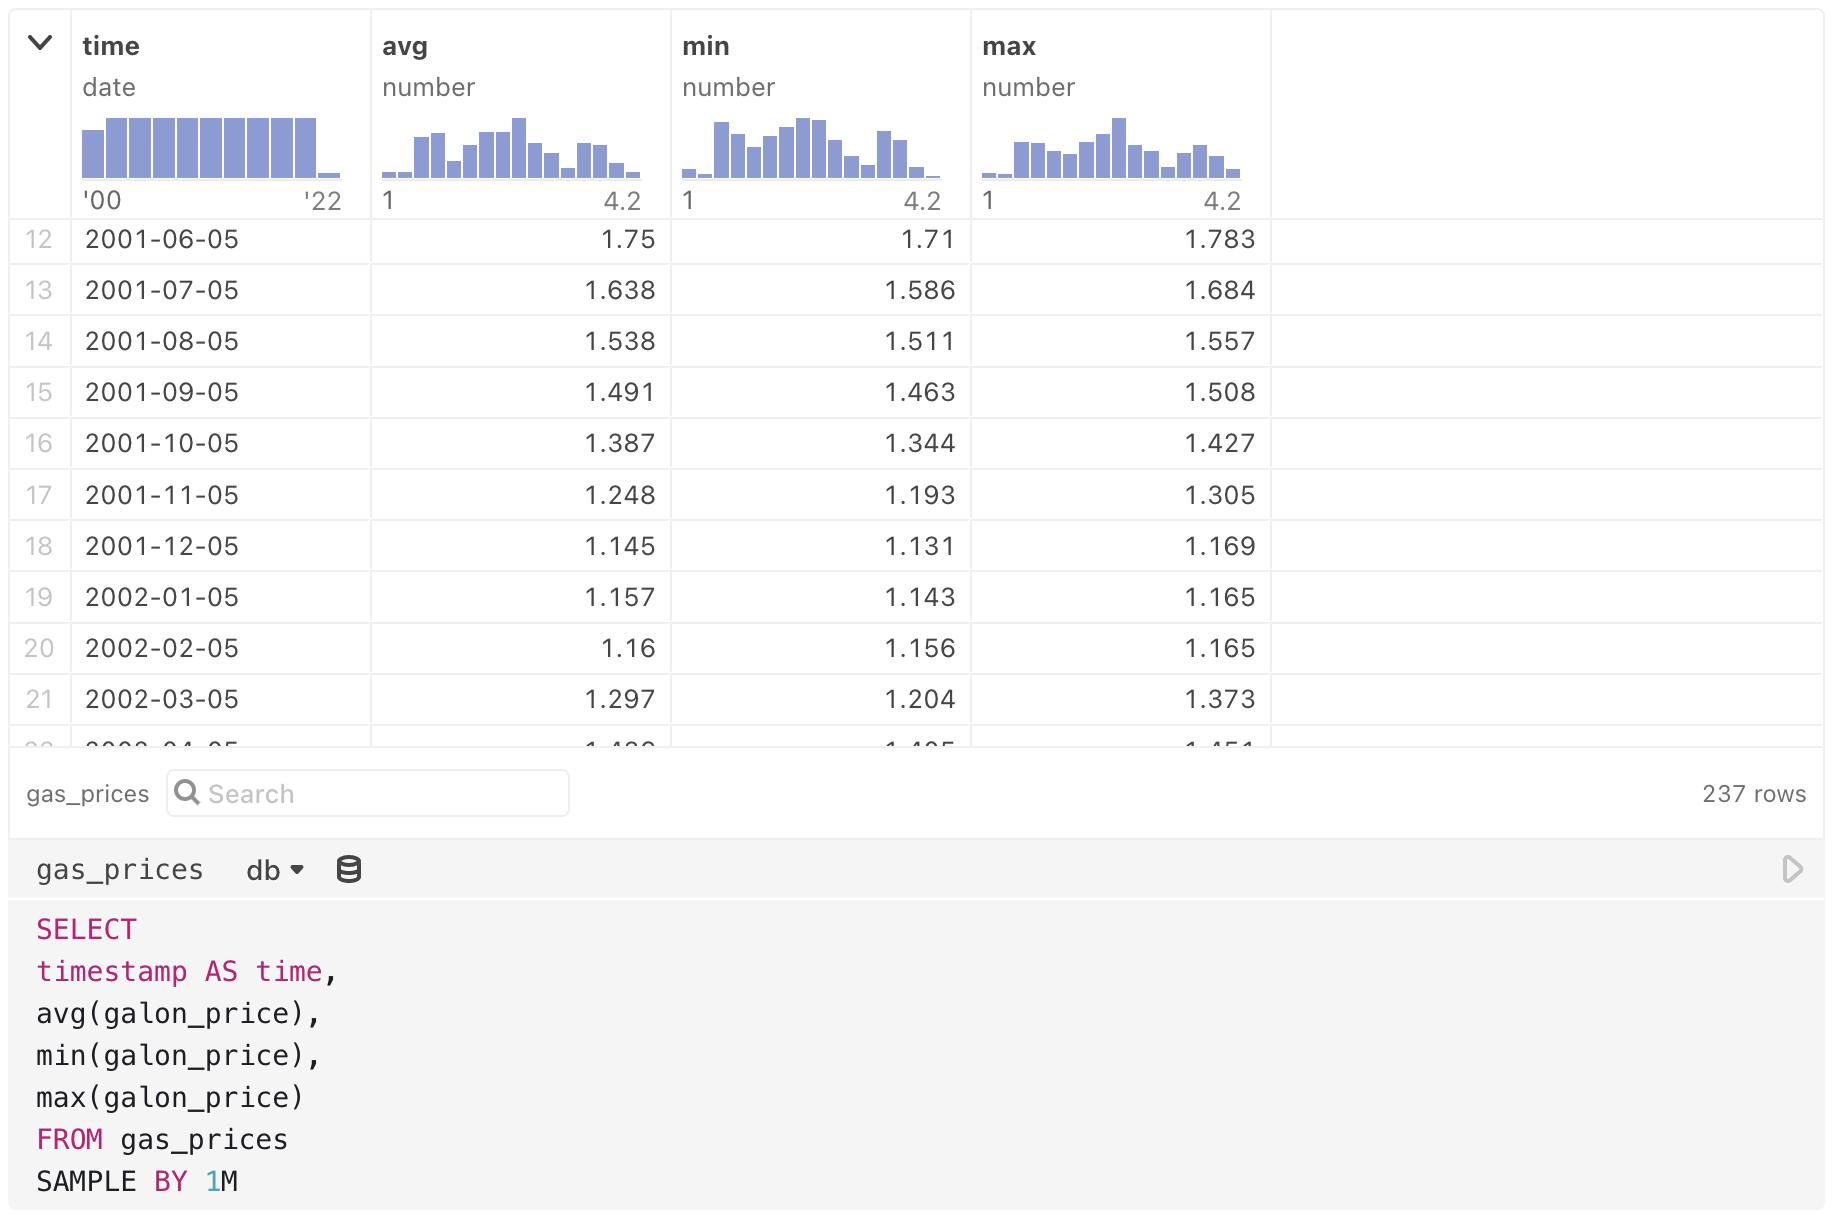Click the 237 rows count

(1754, 792)
